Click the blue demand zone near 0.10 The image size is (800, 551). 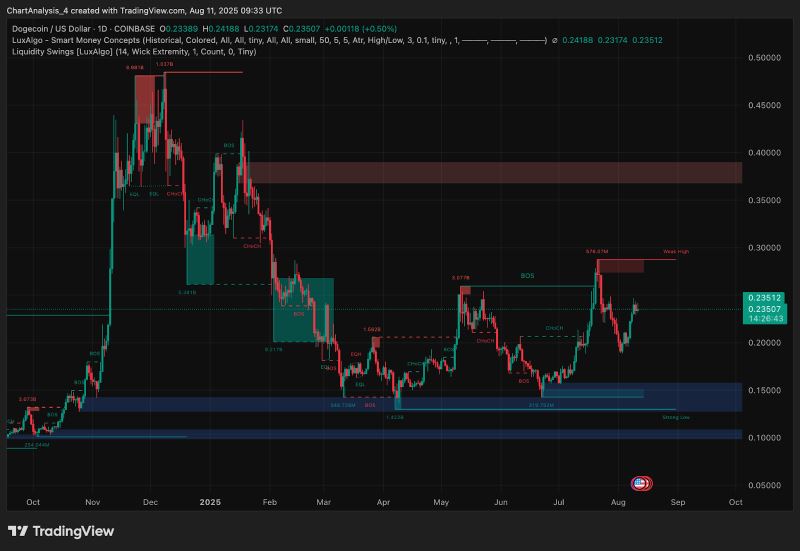400,435
